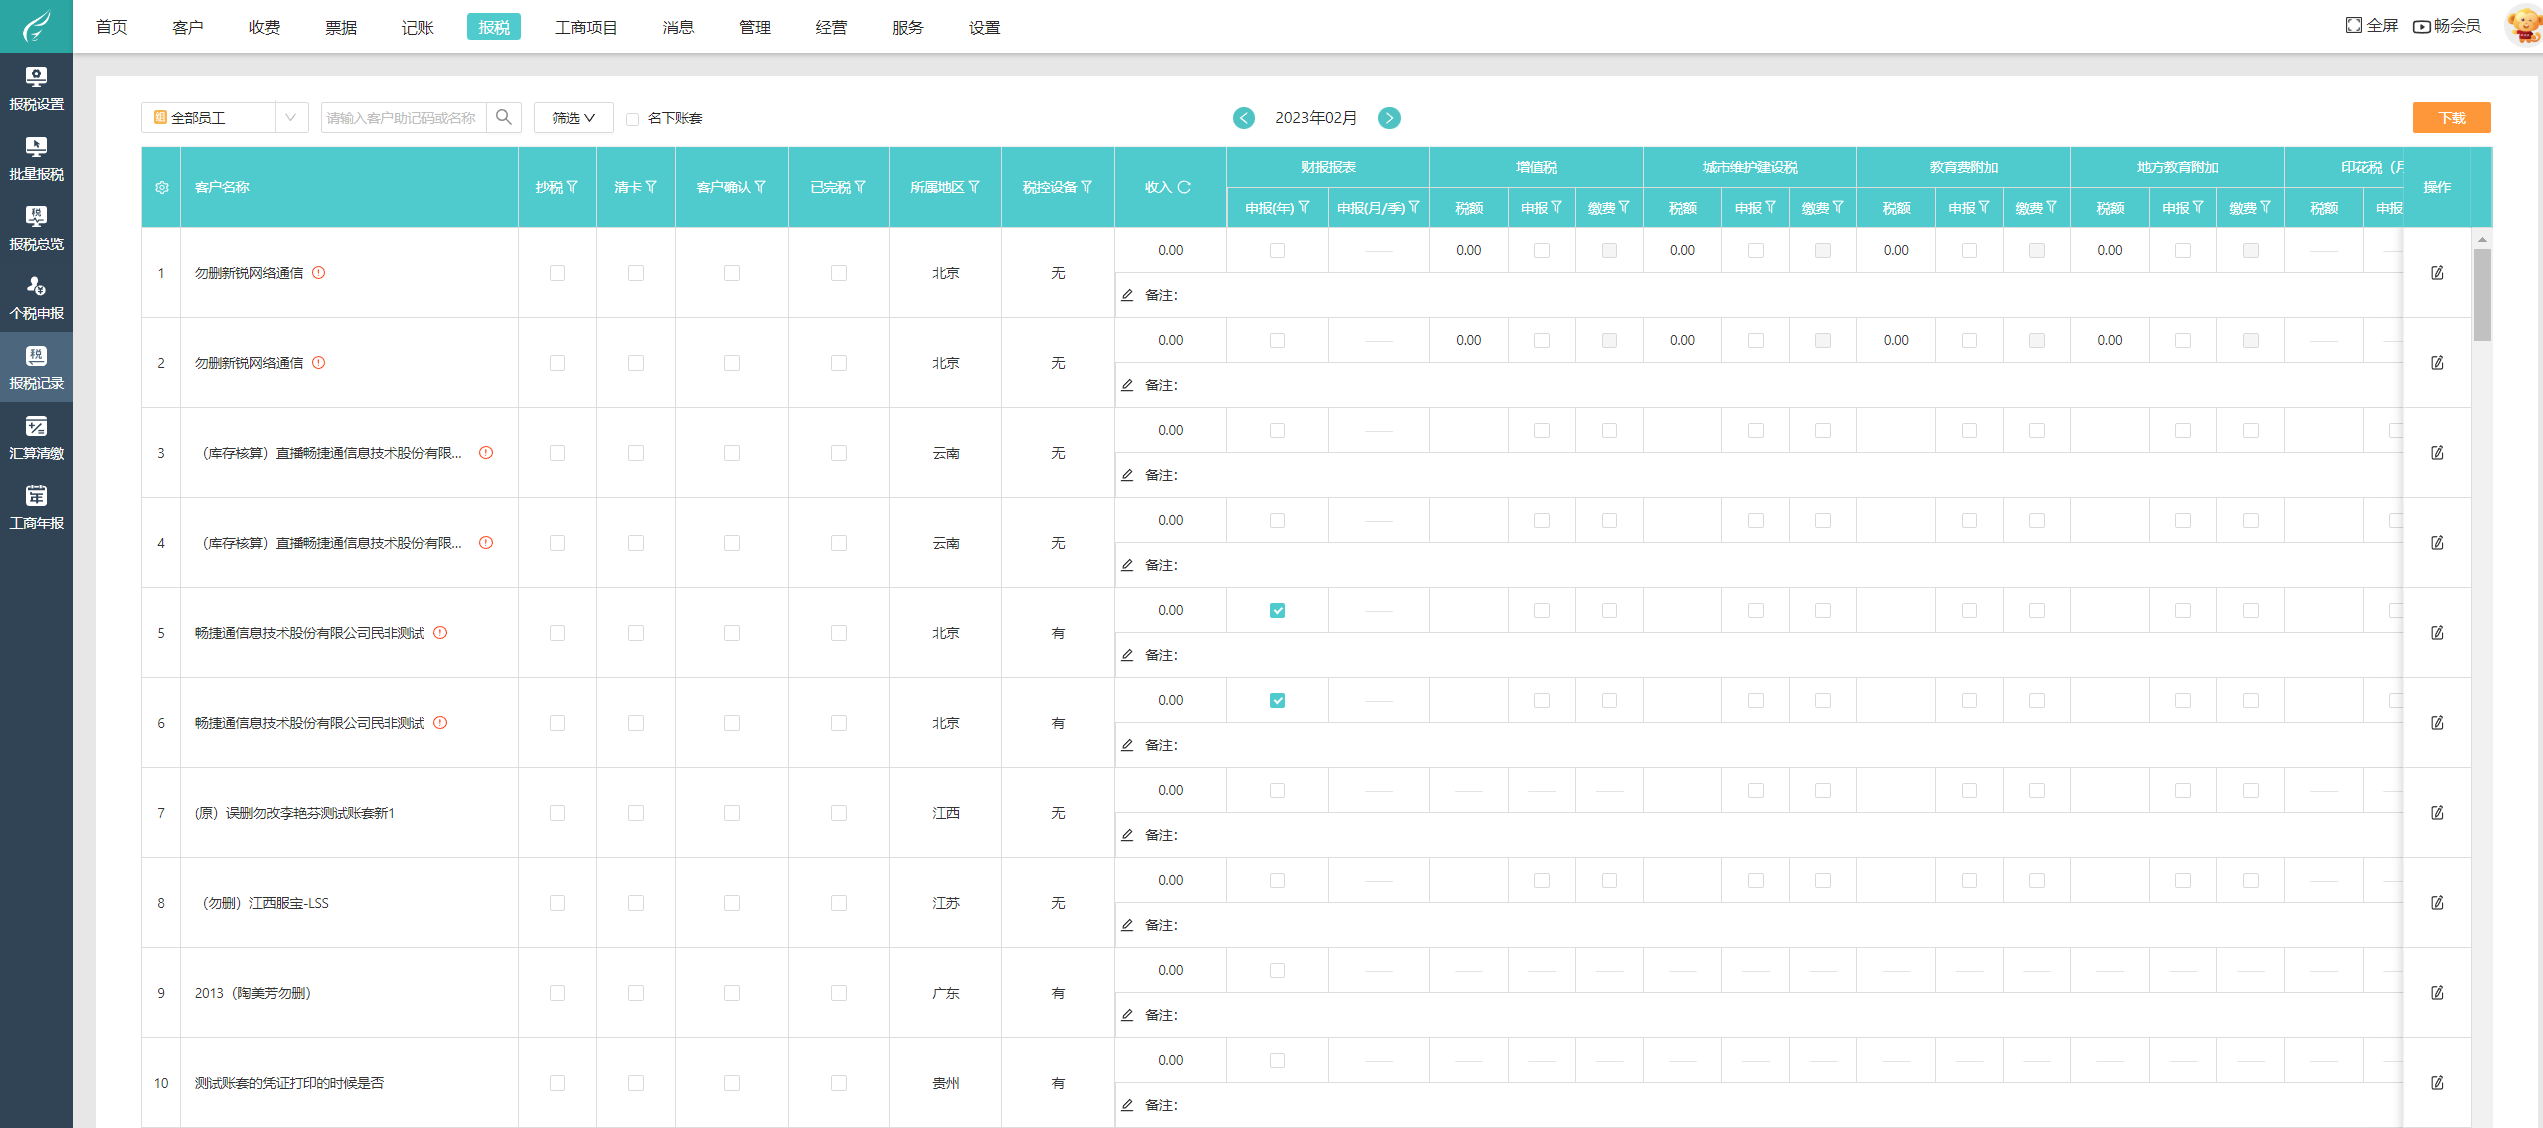Open 全部员工 dropdown selector
2543x1128 pixels.
click(225, 117)
